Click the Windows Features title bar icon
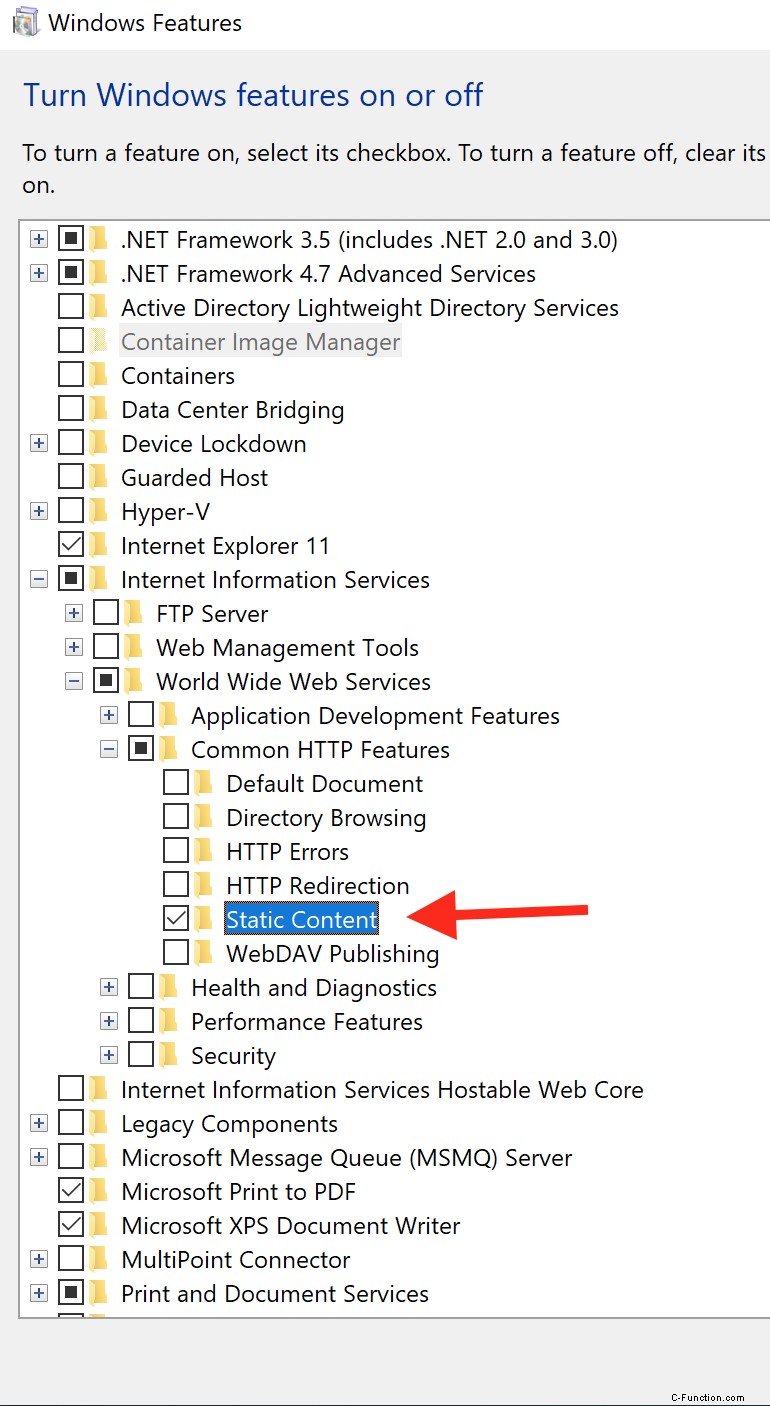770x1406 pixels. click(25, 22)
